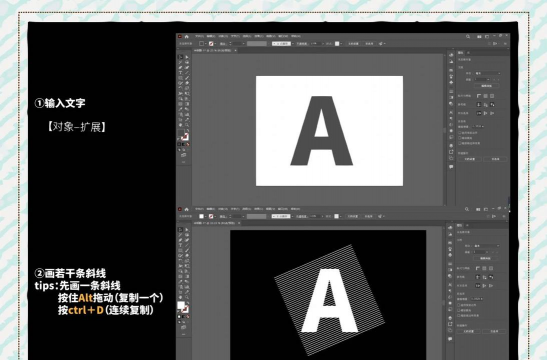
Task: Click the home icon in white-artboard window
Action: tap(186, 37)
